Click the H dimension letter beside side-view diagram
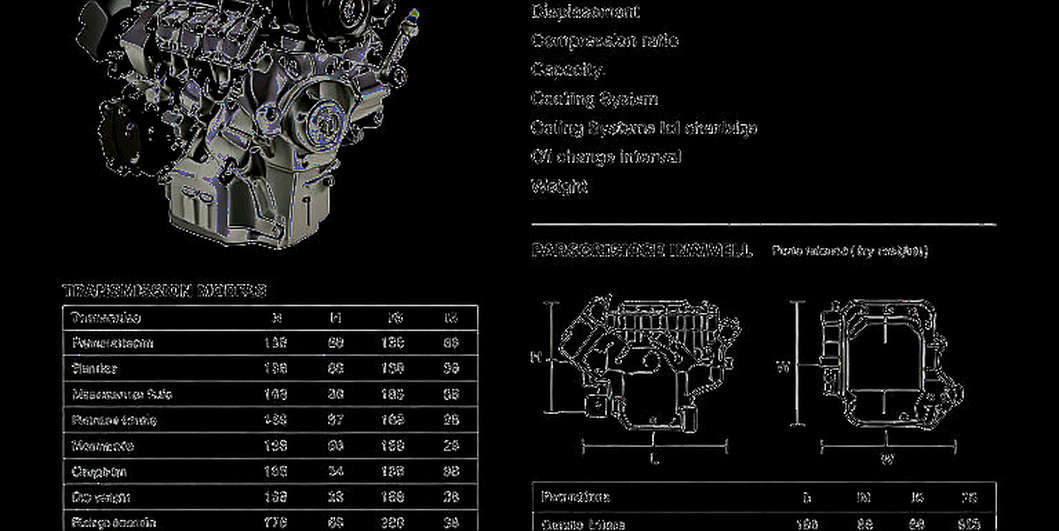 (x=536, y=357)
